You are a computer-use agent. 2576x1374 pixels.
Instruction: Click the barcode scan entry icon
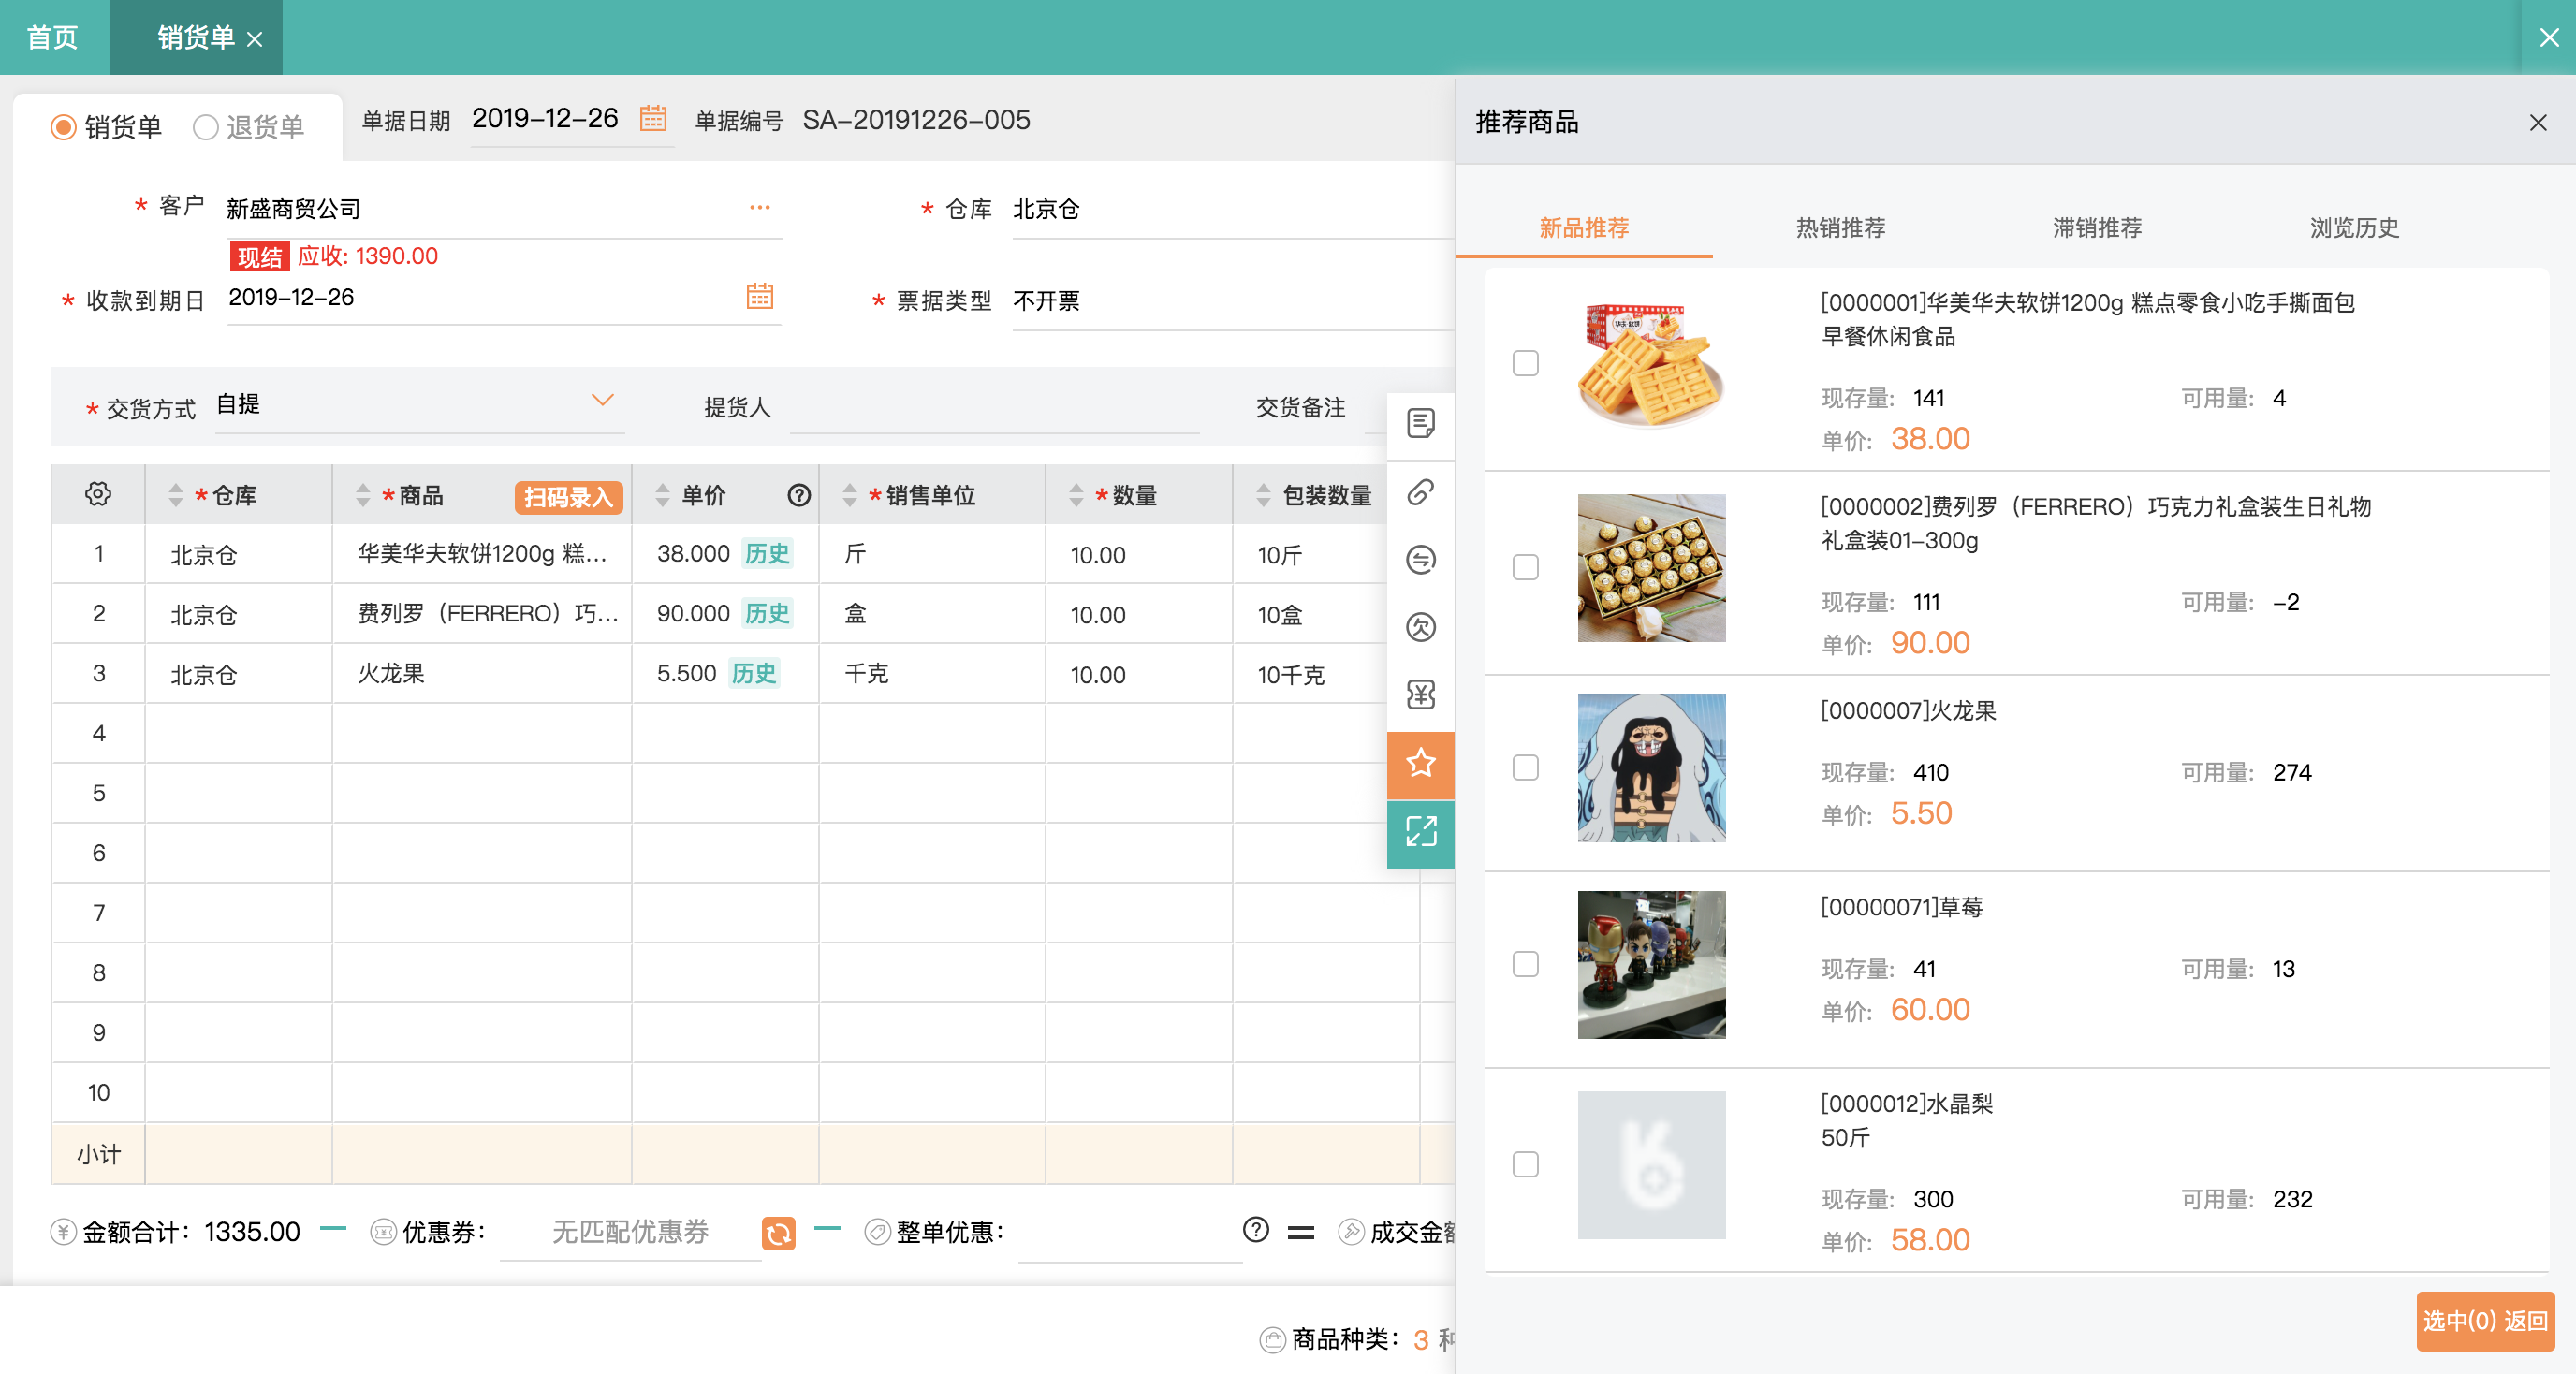pyautogui.click(x=571, y=497)
